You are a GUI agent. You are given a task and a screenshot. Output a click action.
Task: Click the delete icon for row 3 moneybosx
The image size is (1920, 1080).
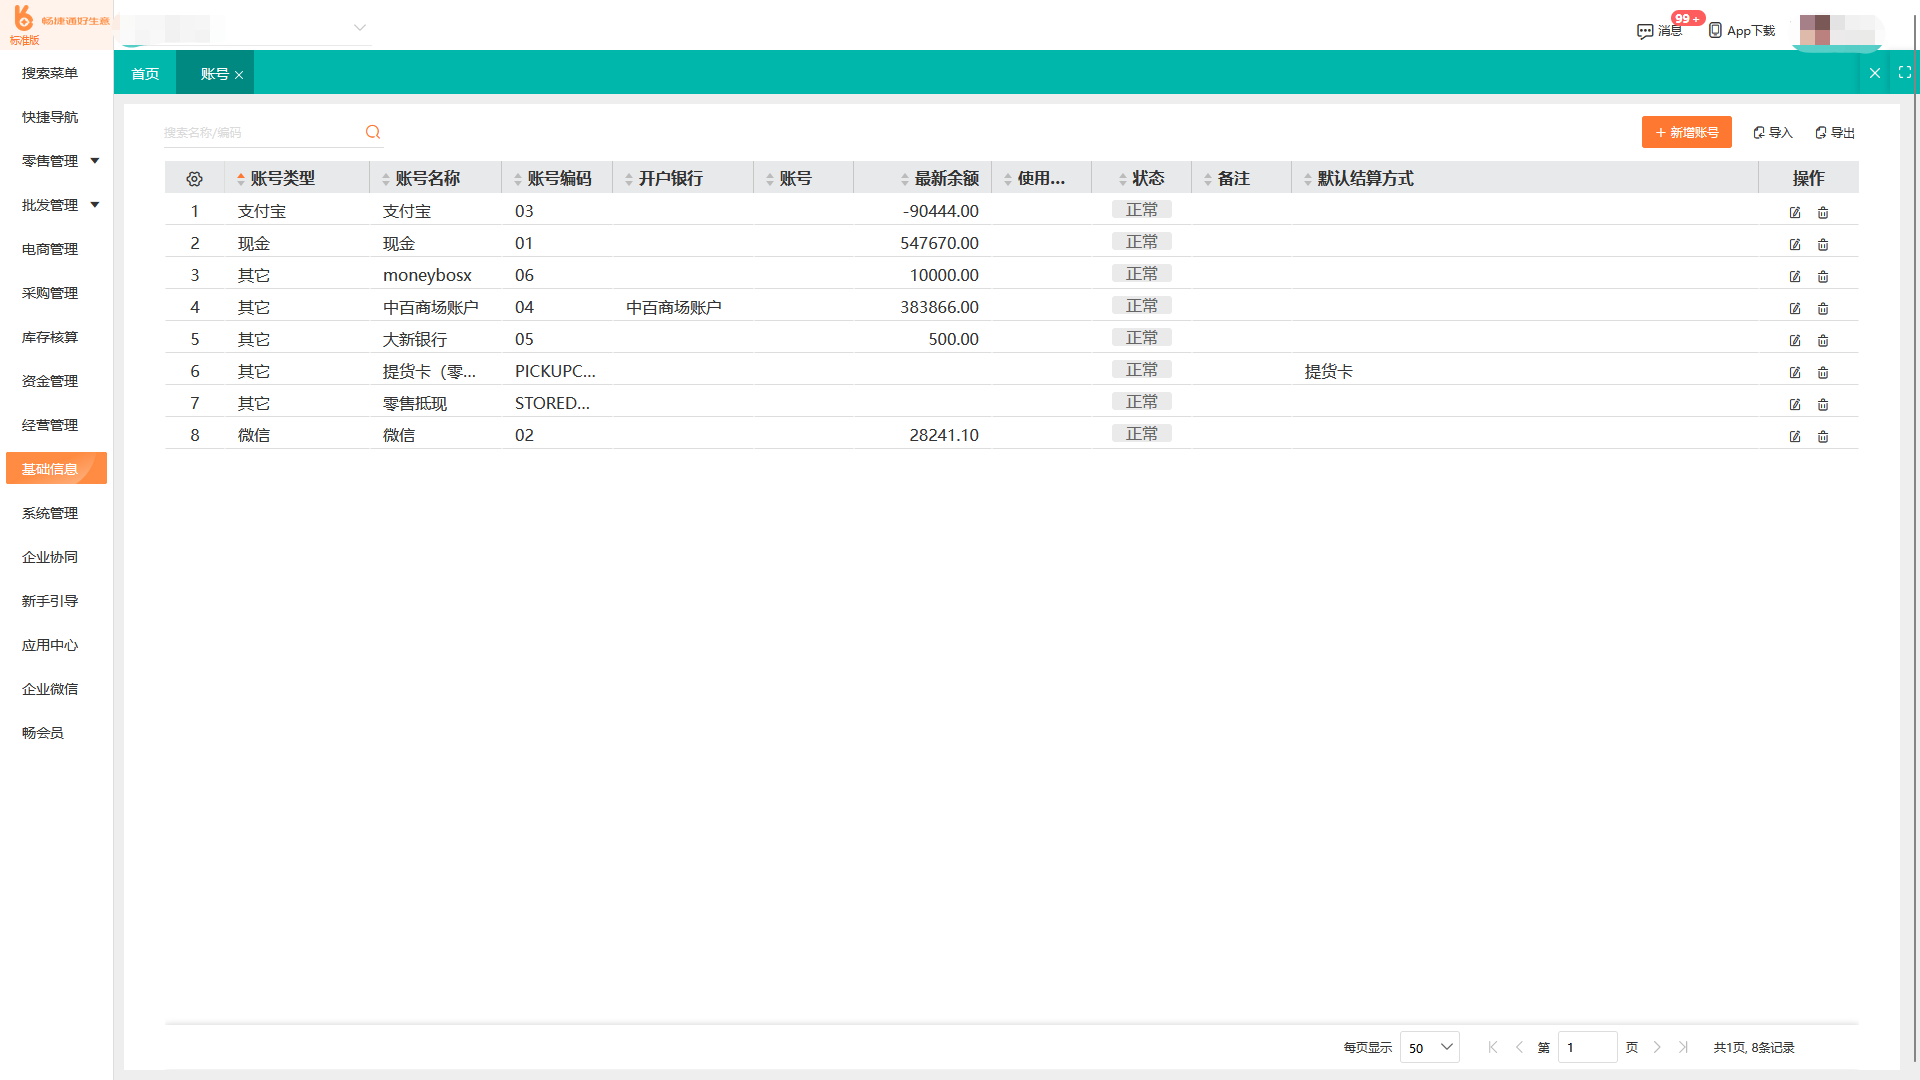click(x=1822, y=274)
